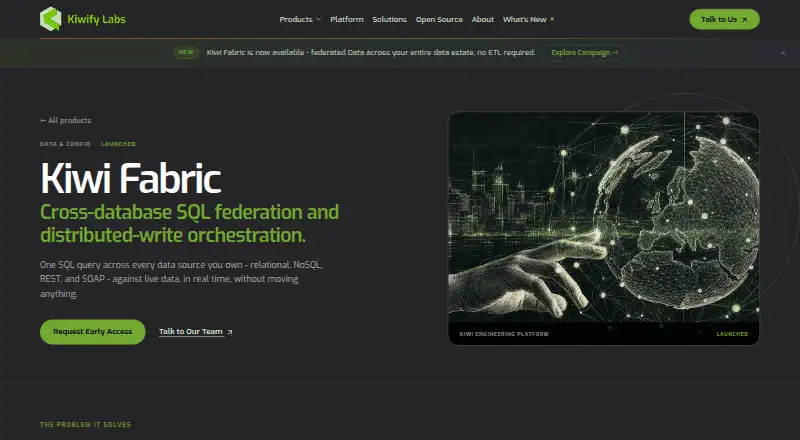The width and height of the screenshot is (800, 440).
Task: Click the Kiwify Labs cube logo icon
Action: coord(51,19)
